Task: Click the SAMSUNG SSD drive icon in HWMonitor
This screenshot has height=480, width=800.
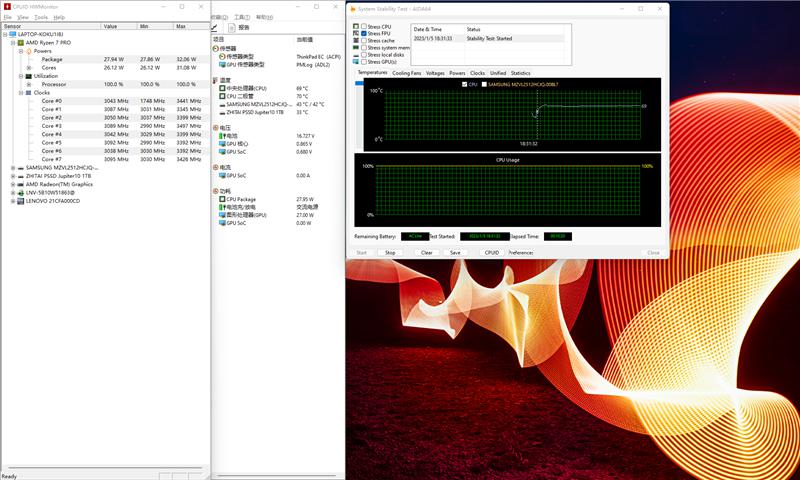Action: tap(20, 167)
